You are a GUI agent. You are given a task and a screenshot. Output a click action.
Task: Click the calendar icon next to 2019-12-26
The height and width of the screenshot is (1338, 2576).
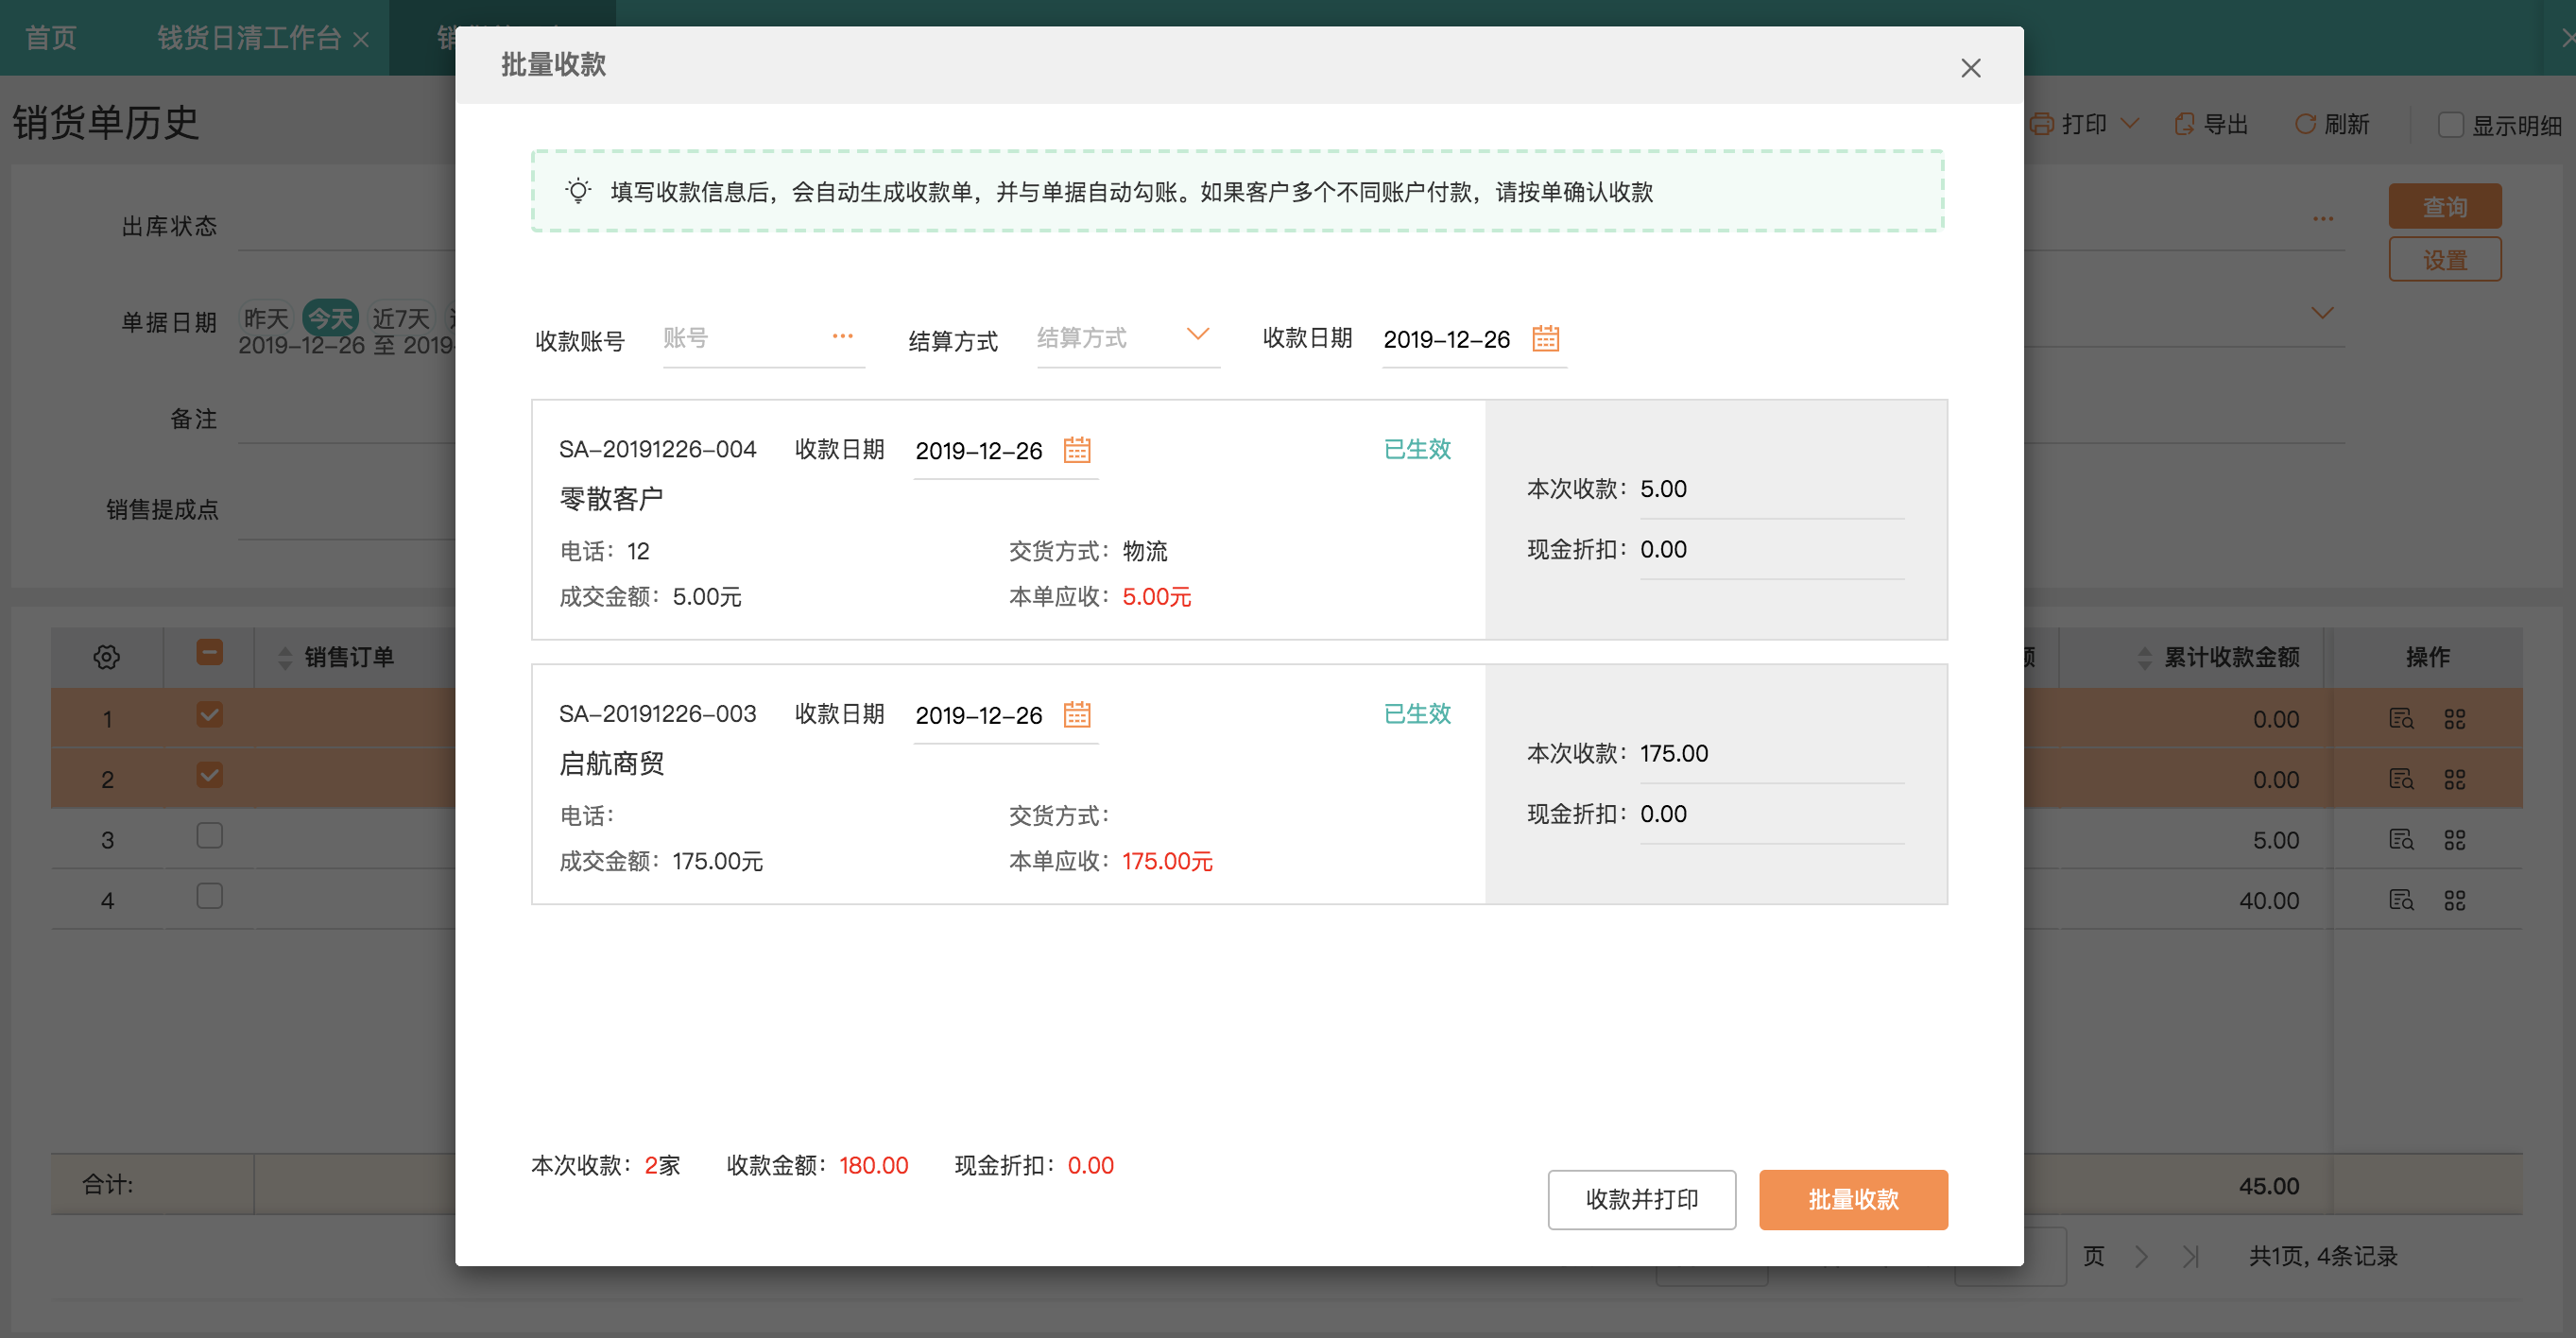[x=1543, y=337]
